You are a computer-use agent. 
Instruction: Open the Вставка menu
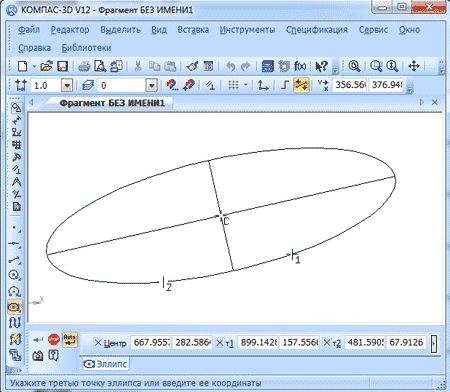pyautogui.click(x=193, y=30)
